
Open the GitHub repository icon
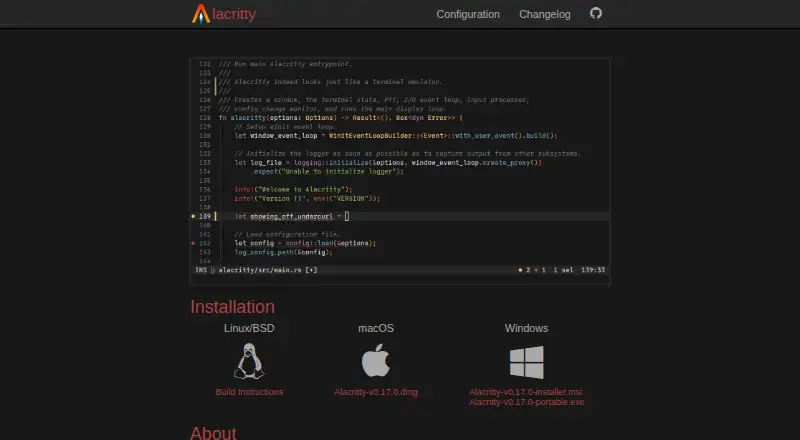point(595,13)
